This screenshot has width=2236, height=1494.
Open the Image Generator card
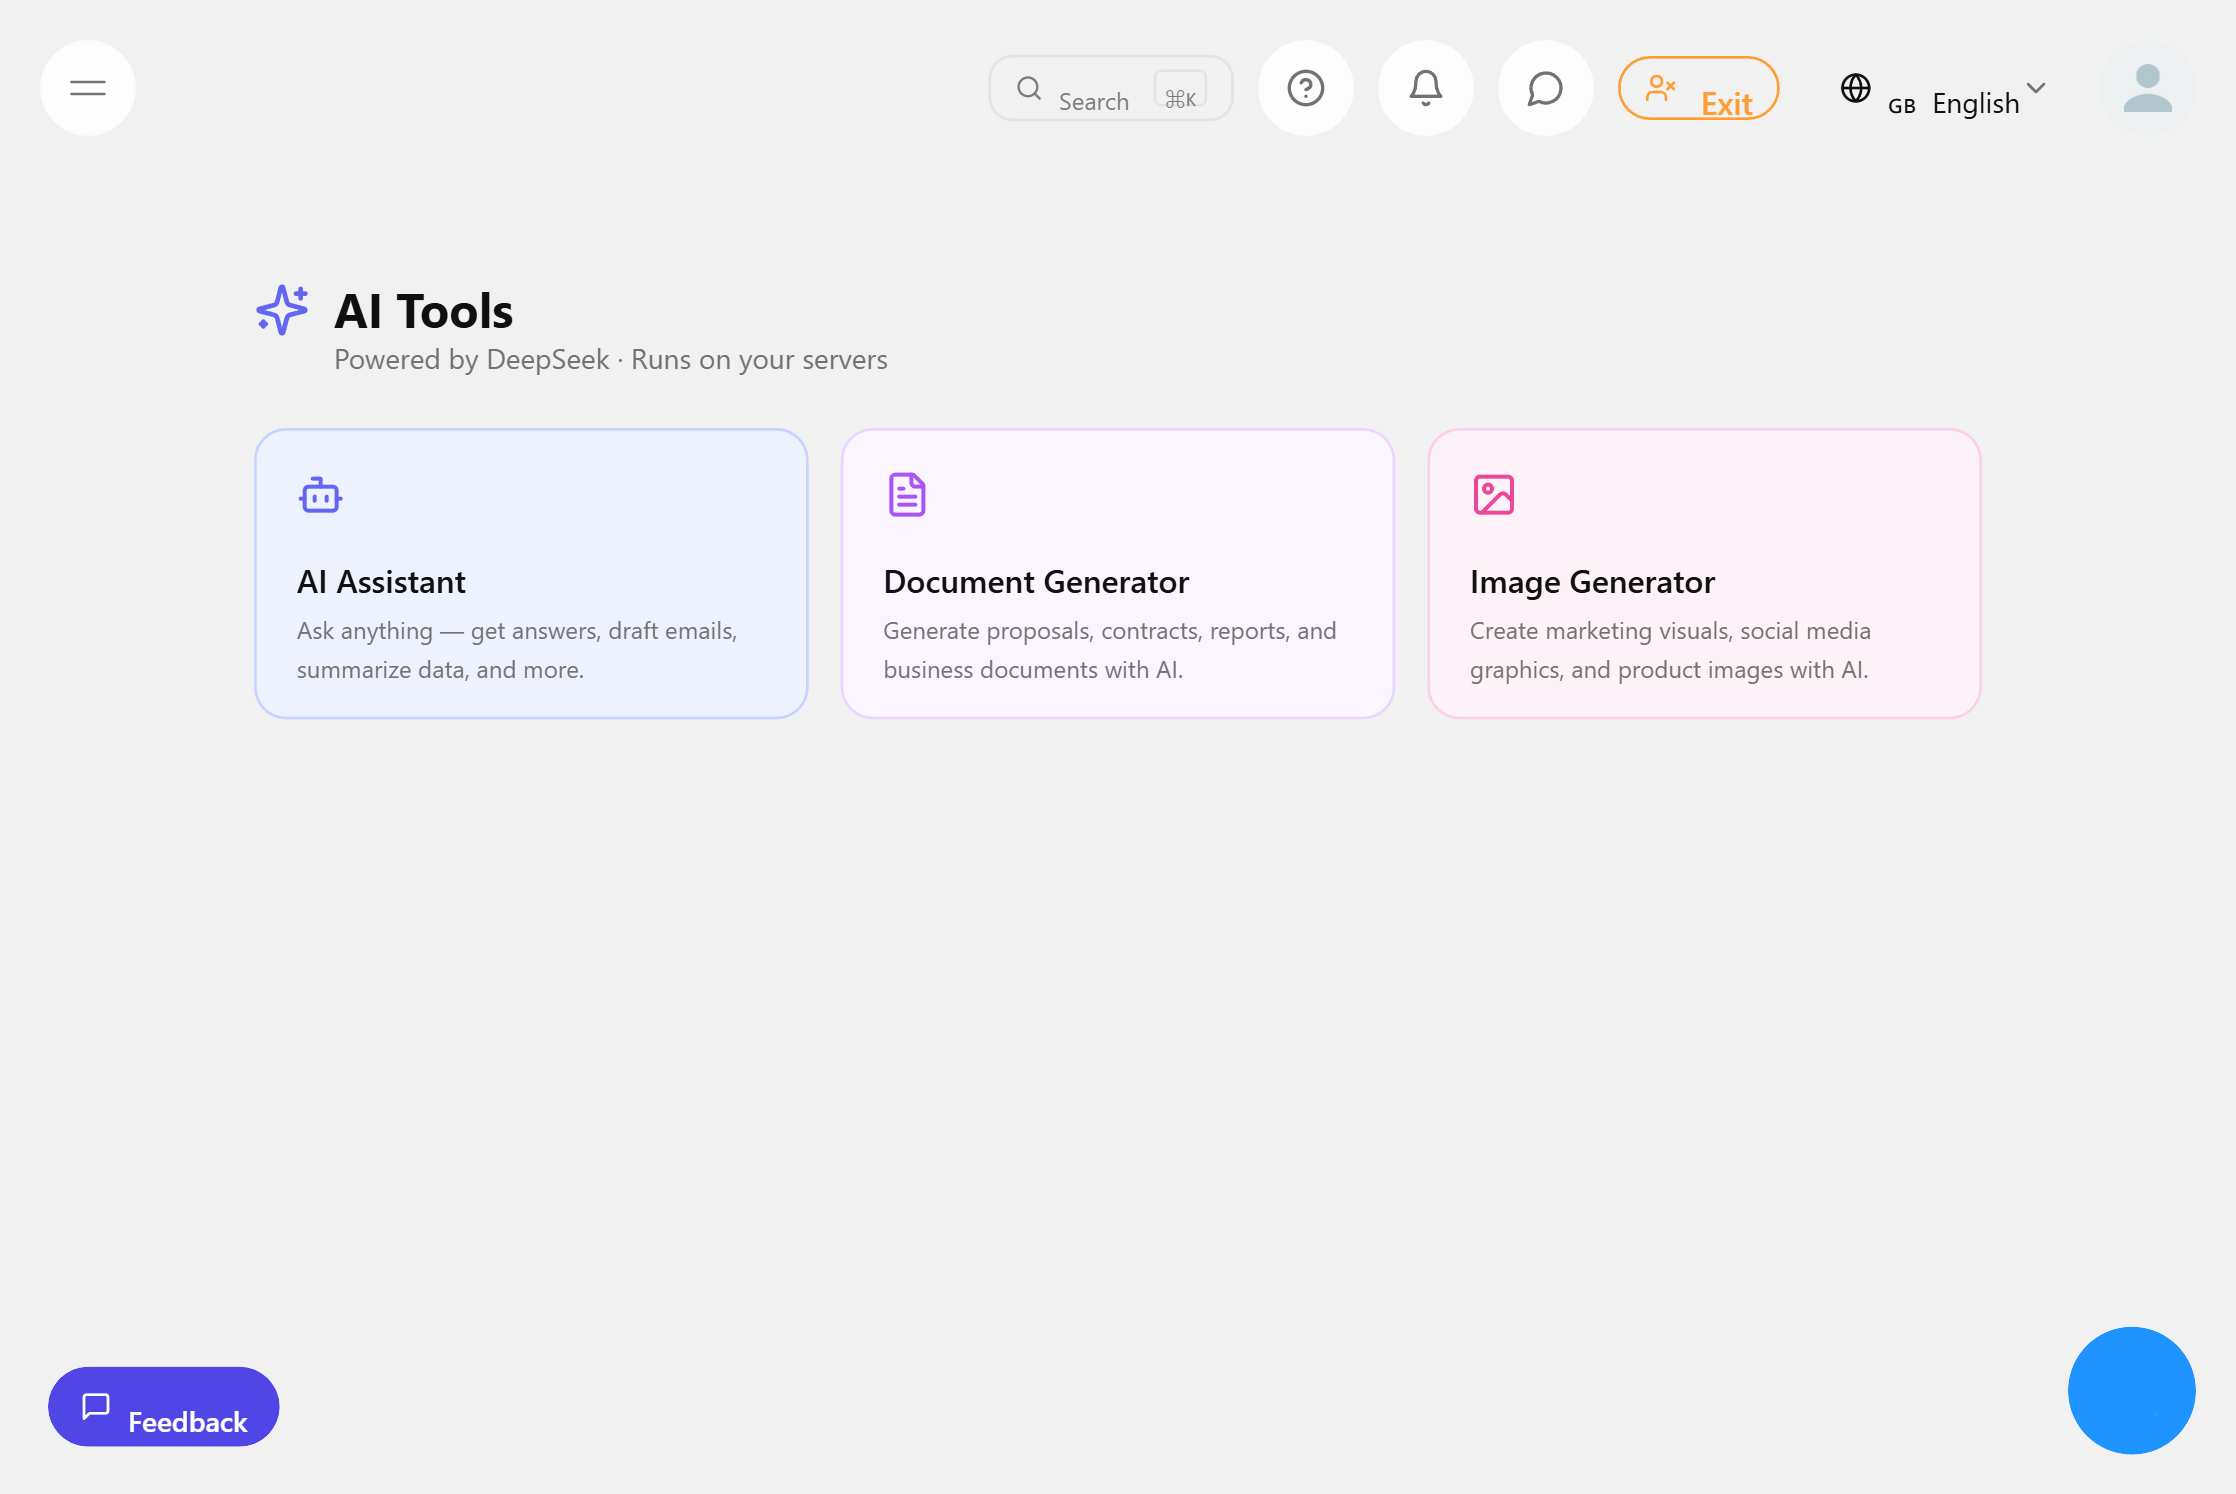[1703, 574]
